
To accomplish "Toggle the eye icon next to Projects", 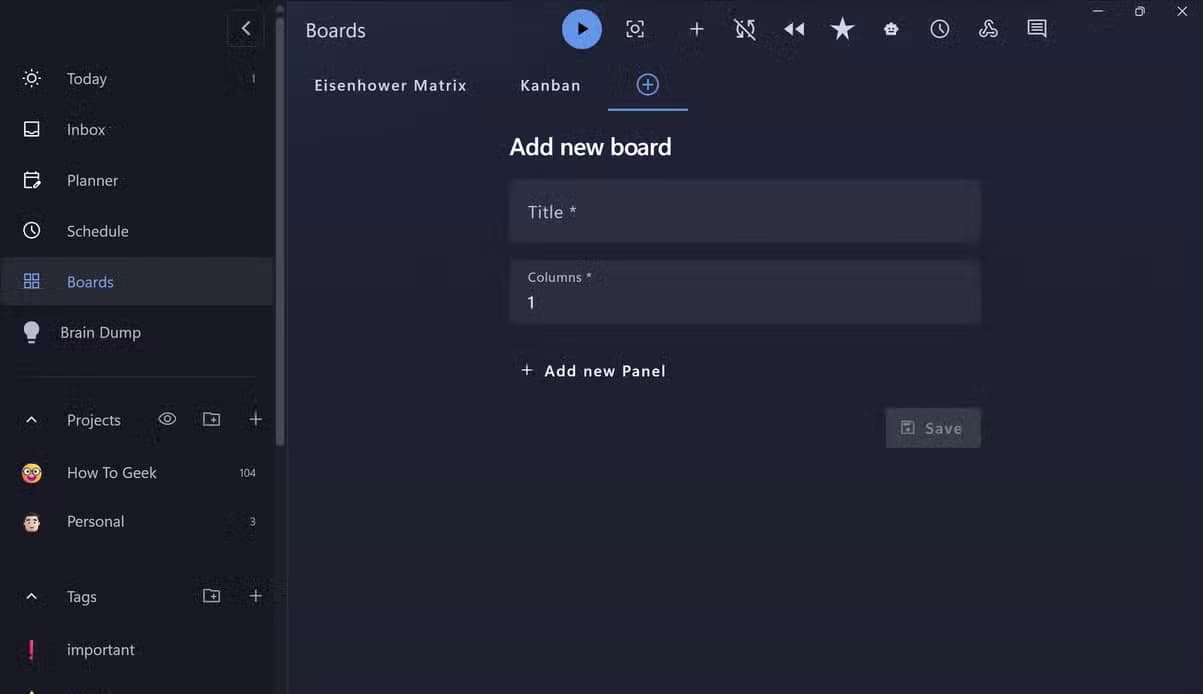I will [167, 419].
